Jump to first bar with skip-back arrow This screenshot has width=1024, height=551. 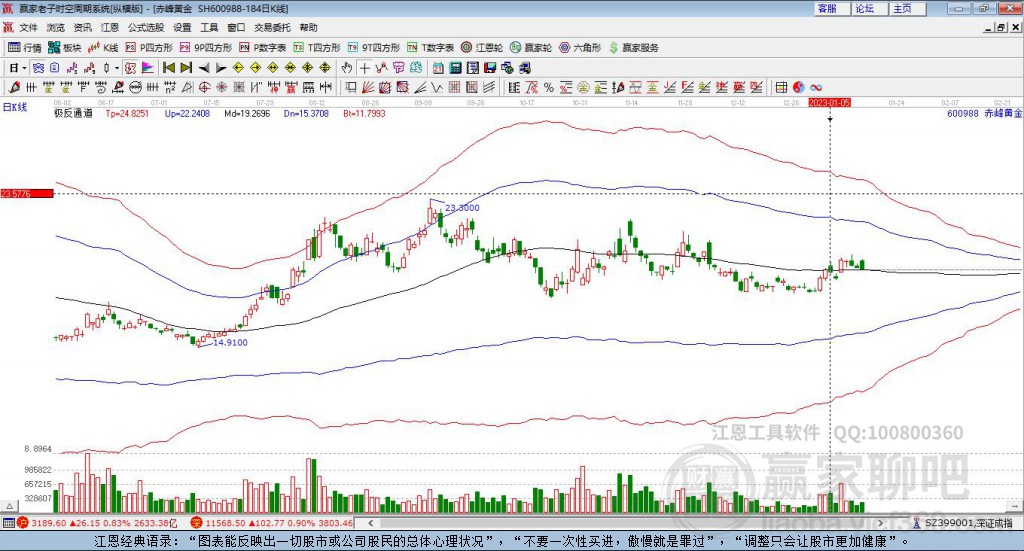168,68
